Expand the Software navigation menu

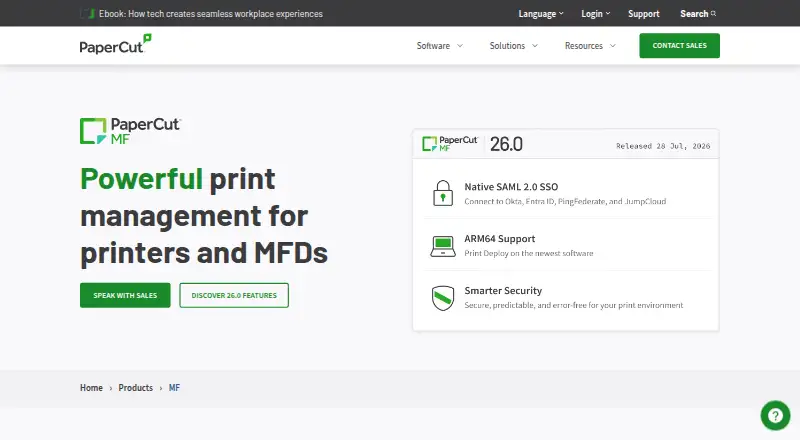[x=439, y=45]
